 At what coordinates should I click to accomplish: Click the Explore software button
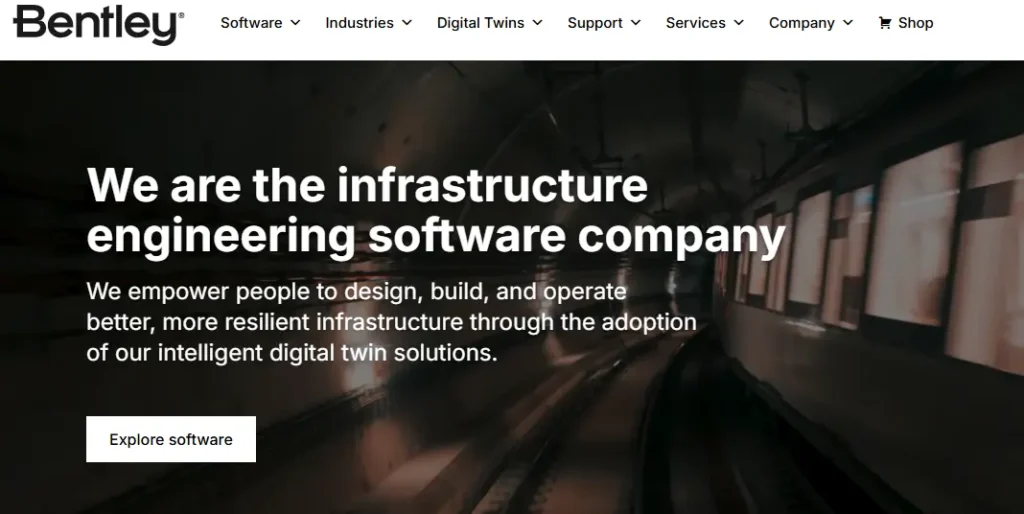pyautogui.click(x=171, y=439)
